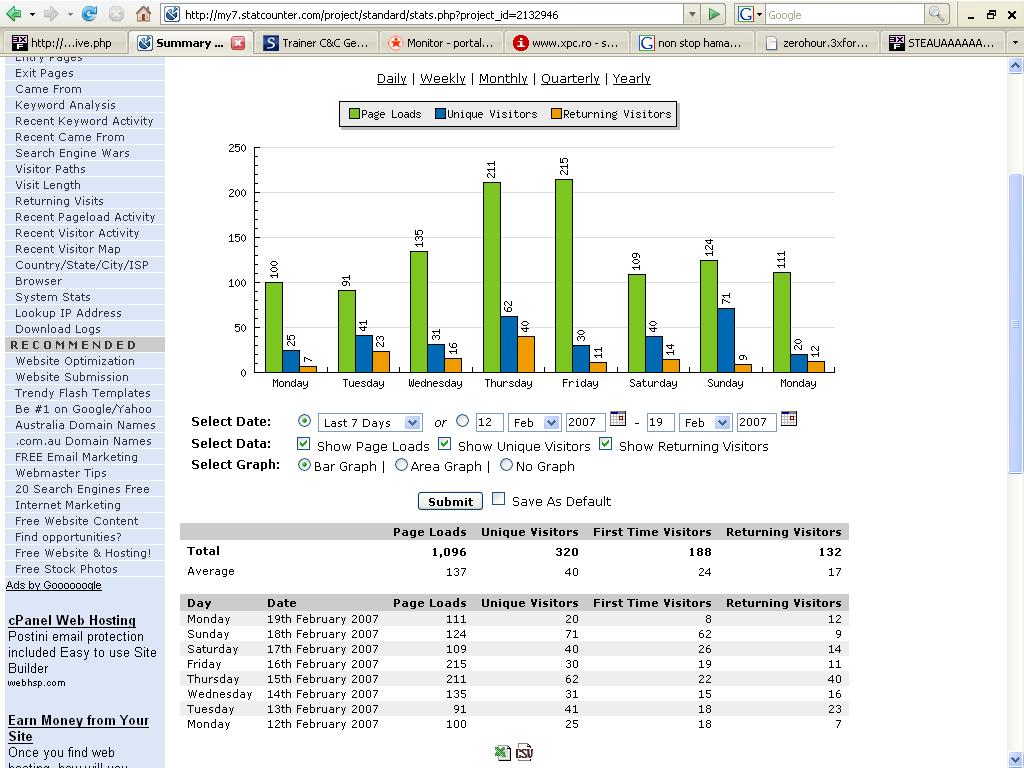Click the Submit button
The width and height of the screenshot is (1024, 768).
(x=450, y=501)
